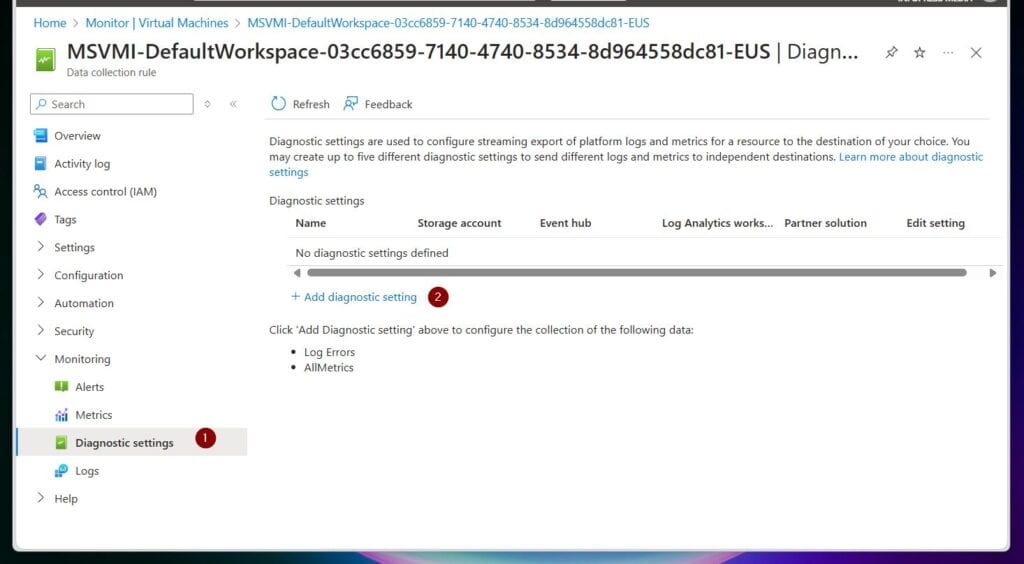Expand the Security menu group
1024x564 pixels.
click(40, 330)
